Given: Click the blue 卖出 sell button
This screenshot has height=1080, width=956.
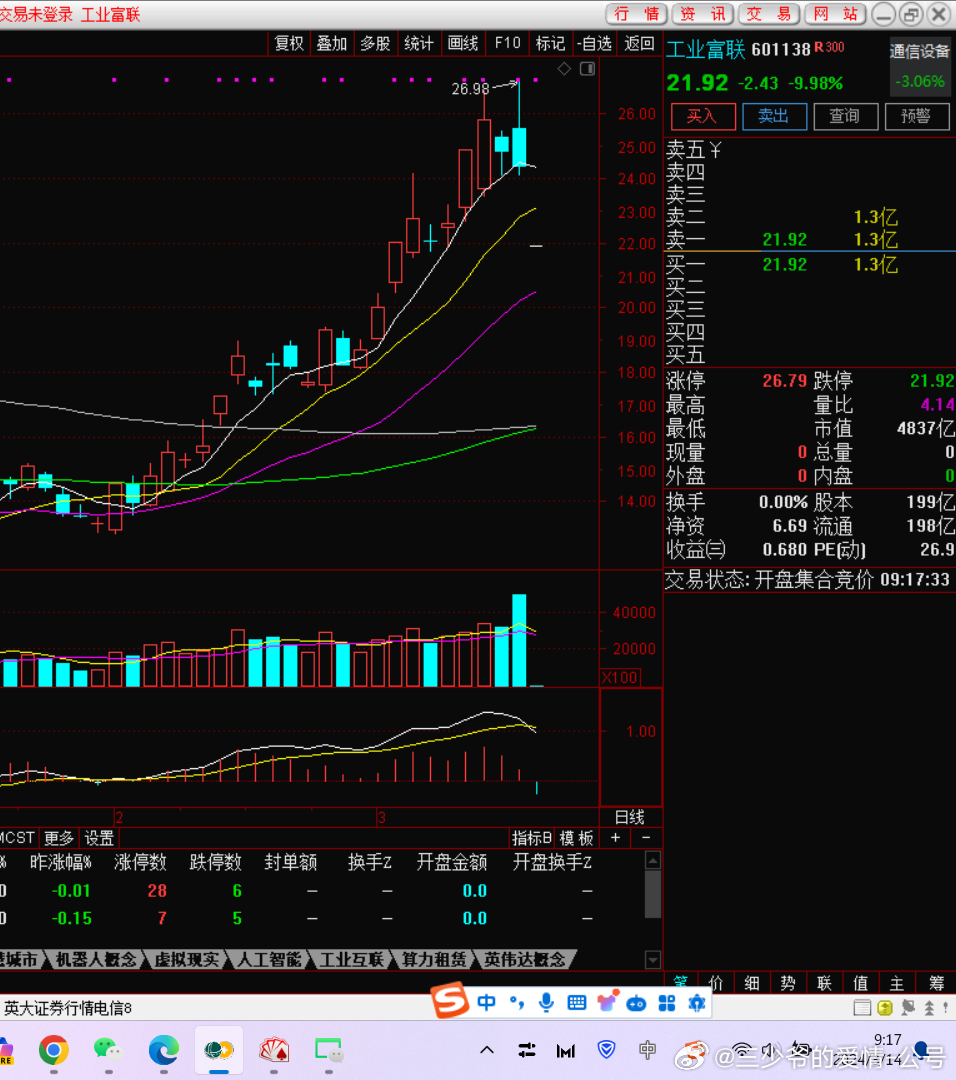Looking at the screenshot, I should point(773,116).
